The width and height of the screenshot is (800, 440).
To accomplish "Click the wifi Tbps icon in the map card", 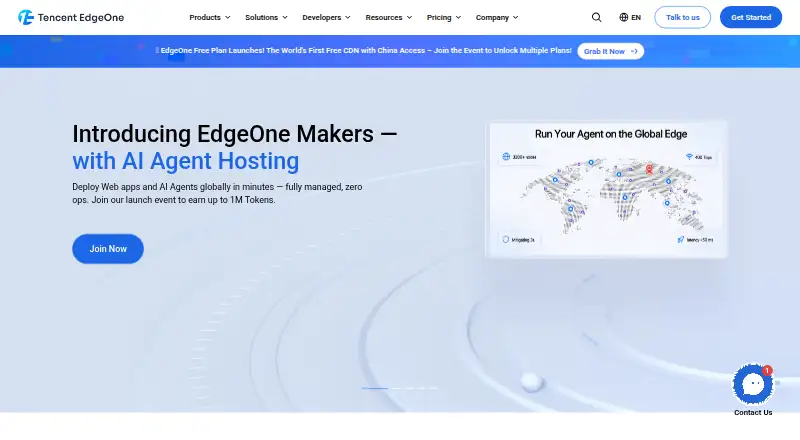I will pos(689,157).
